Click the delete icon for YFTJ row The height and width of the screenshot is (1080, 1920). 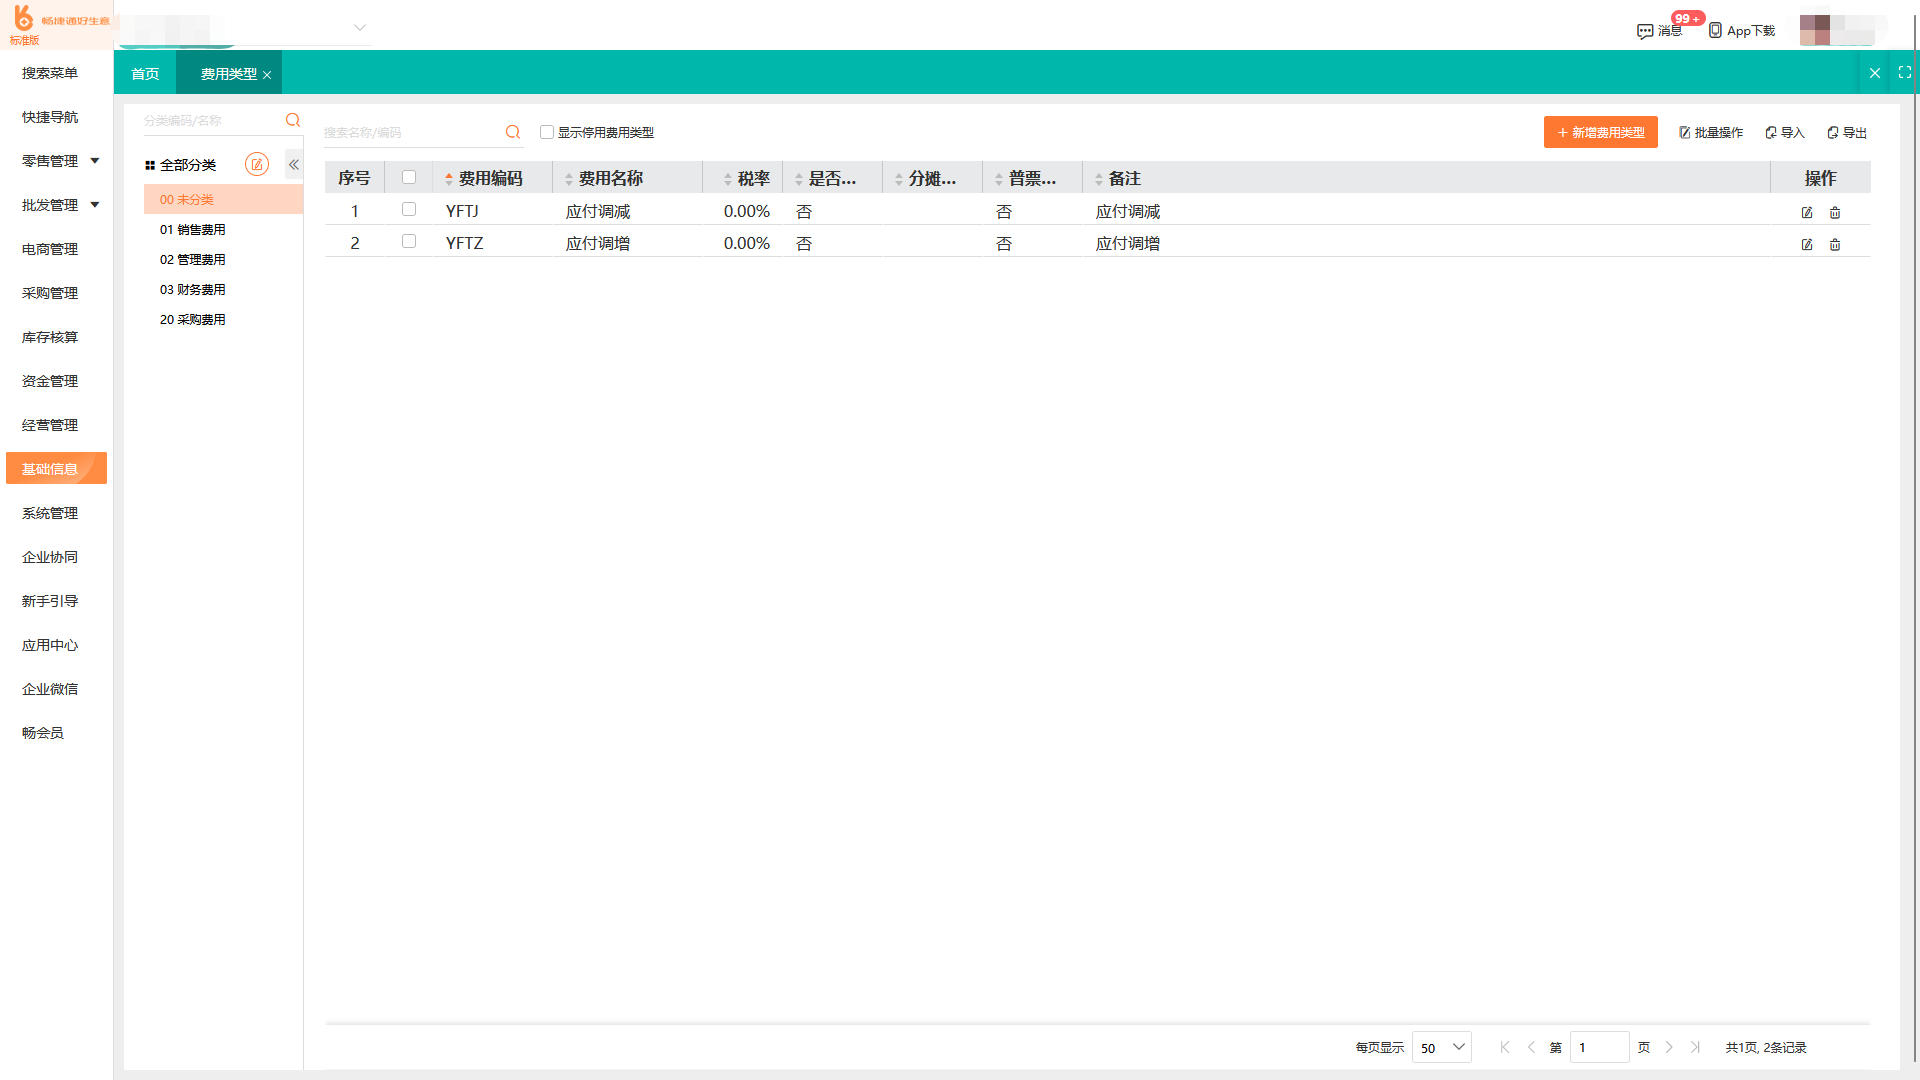1836,212
